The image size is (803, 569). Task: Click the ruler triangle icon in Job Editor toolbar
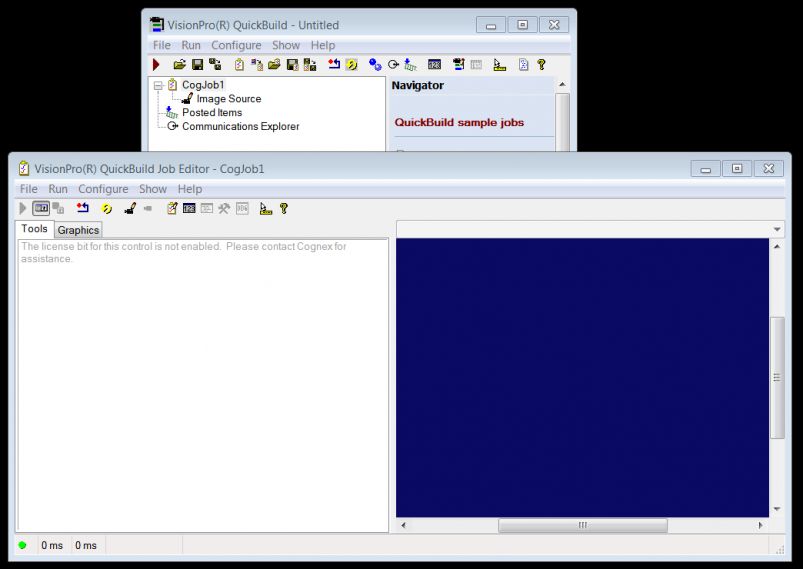coord(265,208)
